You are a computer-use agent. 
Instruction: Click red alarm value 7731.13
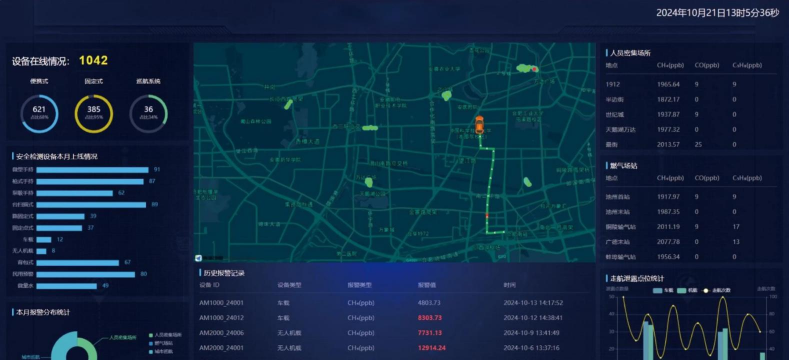[430, 333]
